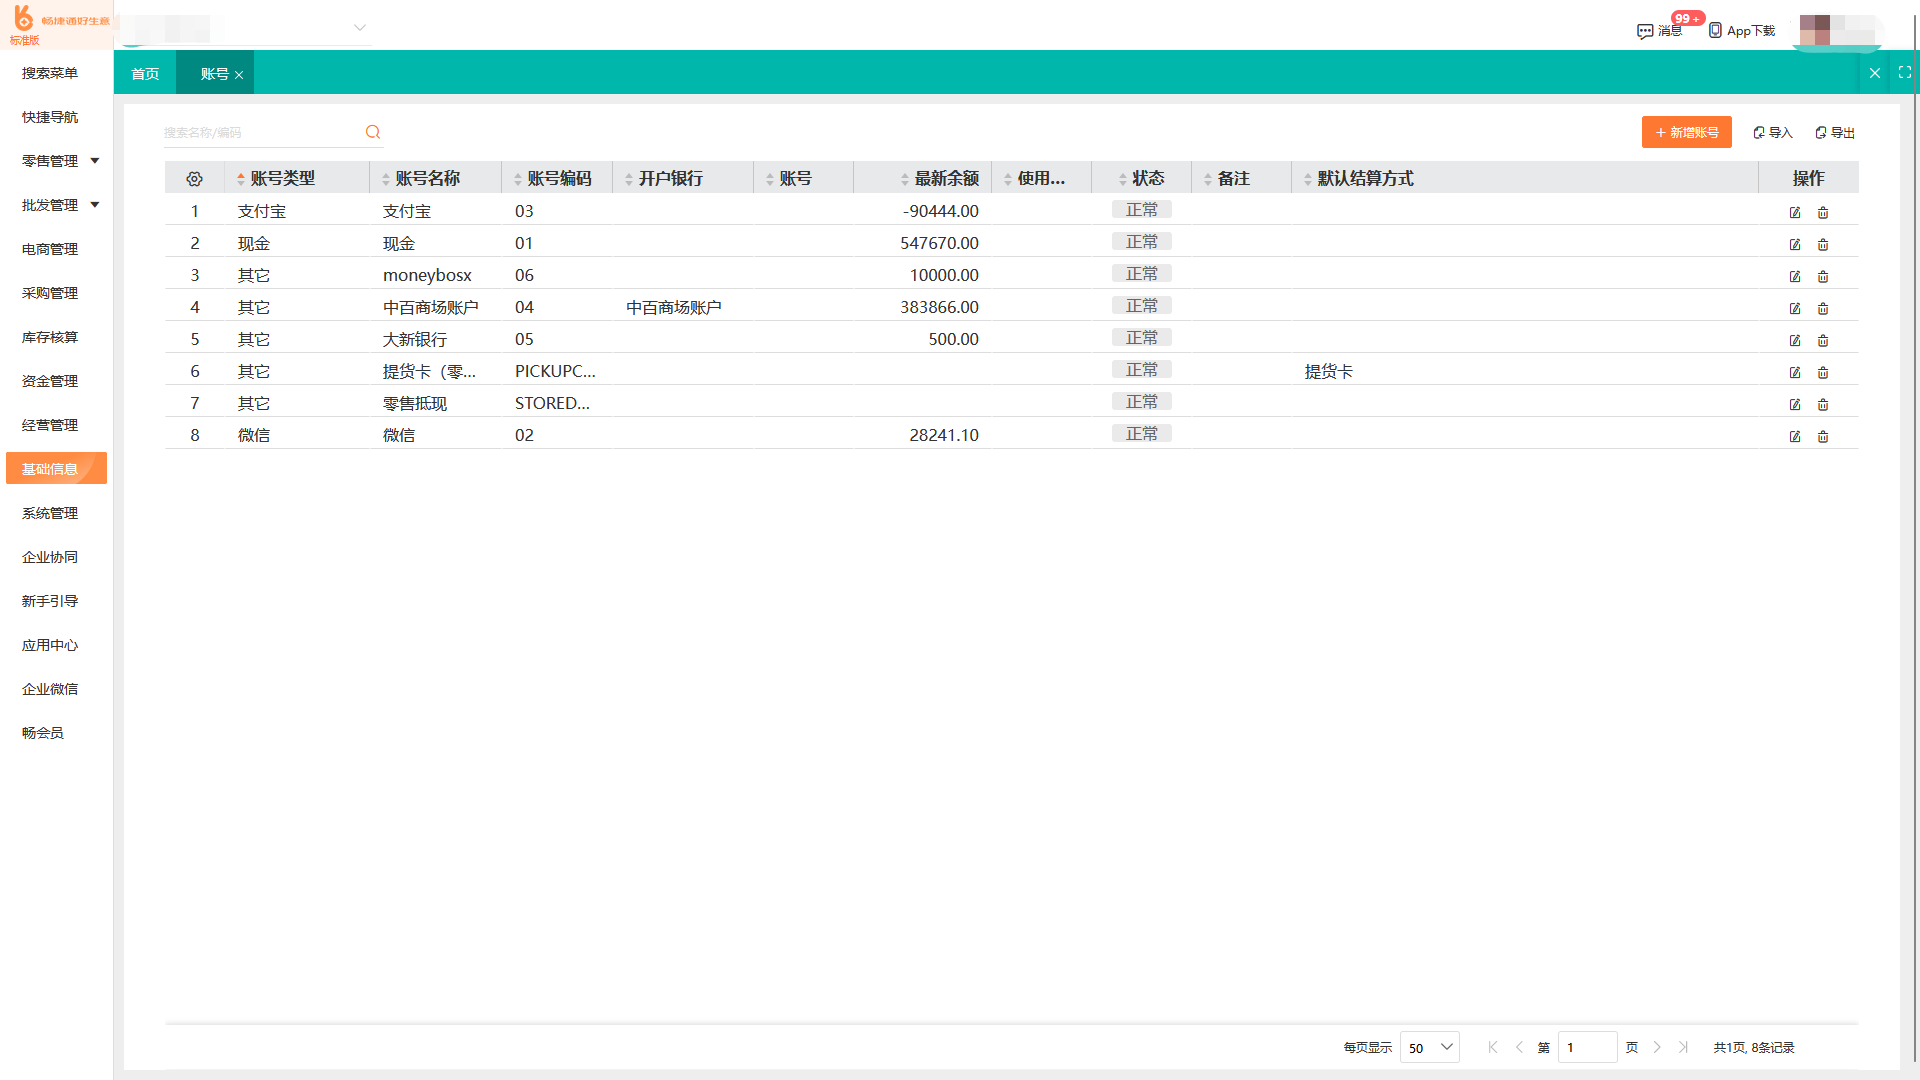This screenshot has height=1080, width=1920.
Task: Click the edit icon for 支付宝 account
Action: [x=1795, y=211]
